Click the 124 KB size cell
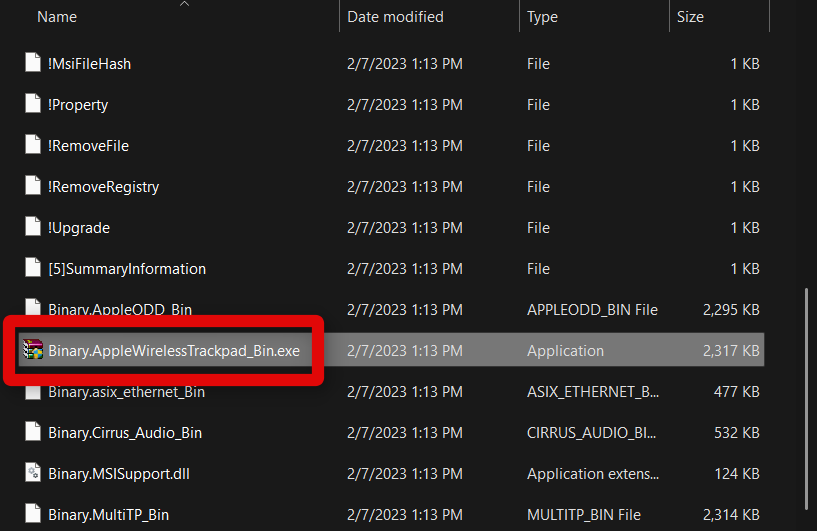 736,474
